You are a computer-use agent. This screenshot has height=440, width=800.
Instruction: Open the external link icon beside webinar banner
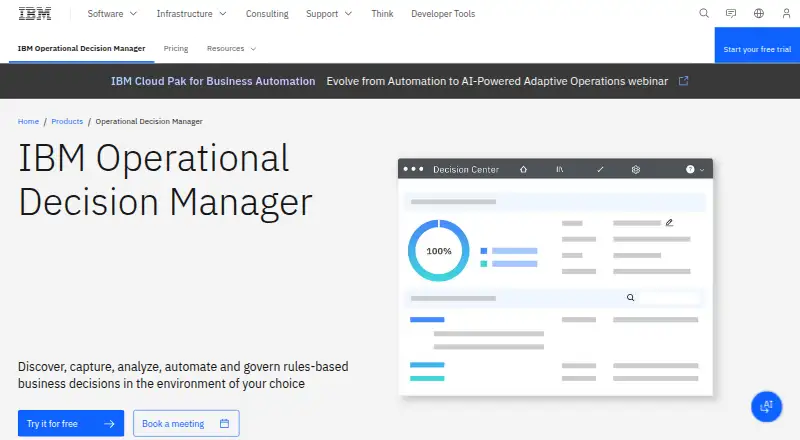click(x=684, y=81)
